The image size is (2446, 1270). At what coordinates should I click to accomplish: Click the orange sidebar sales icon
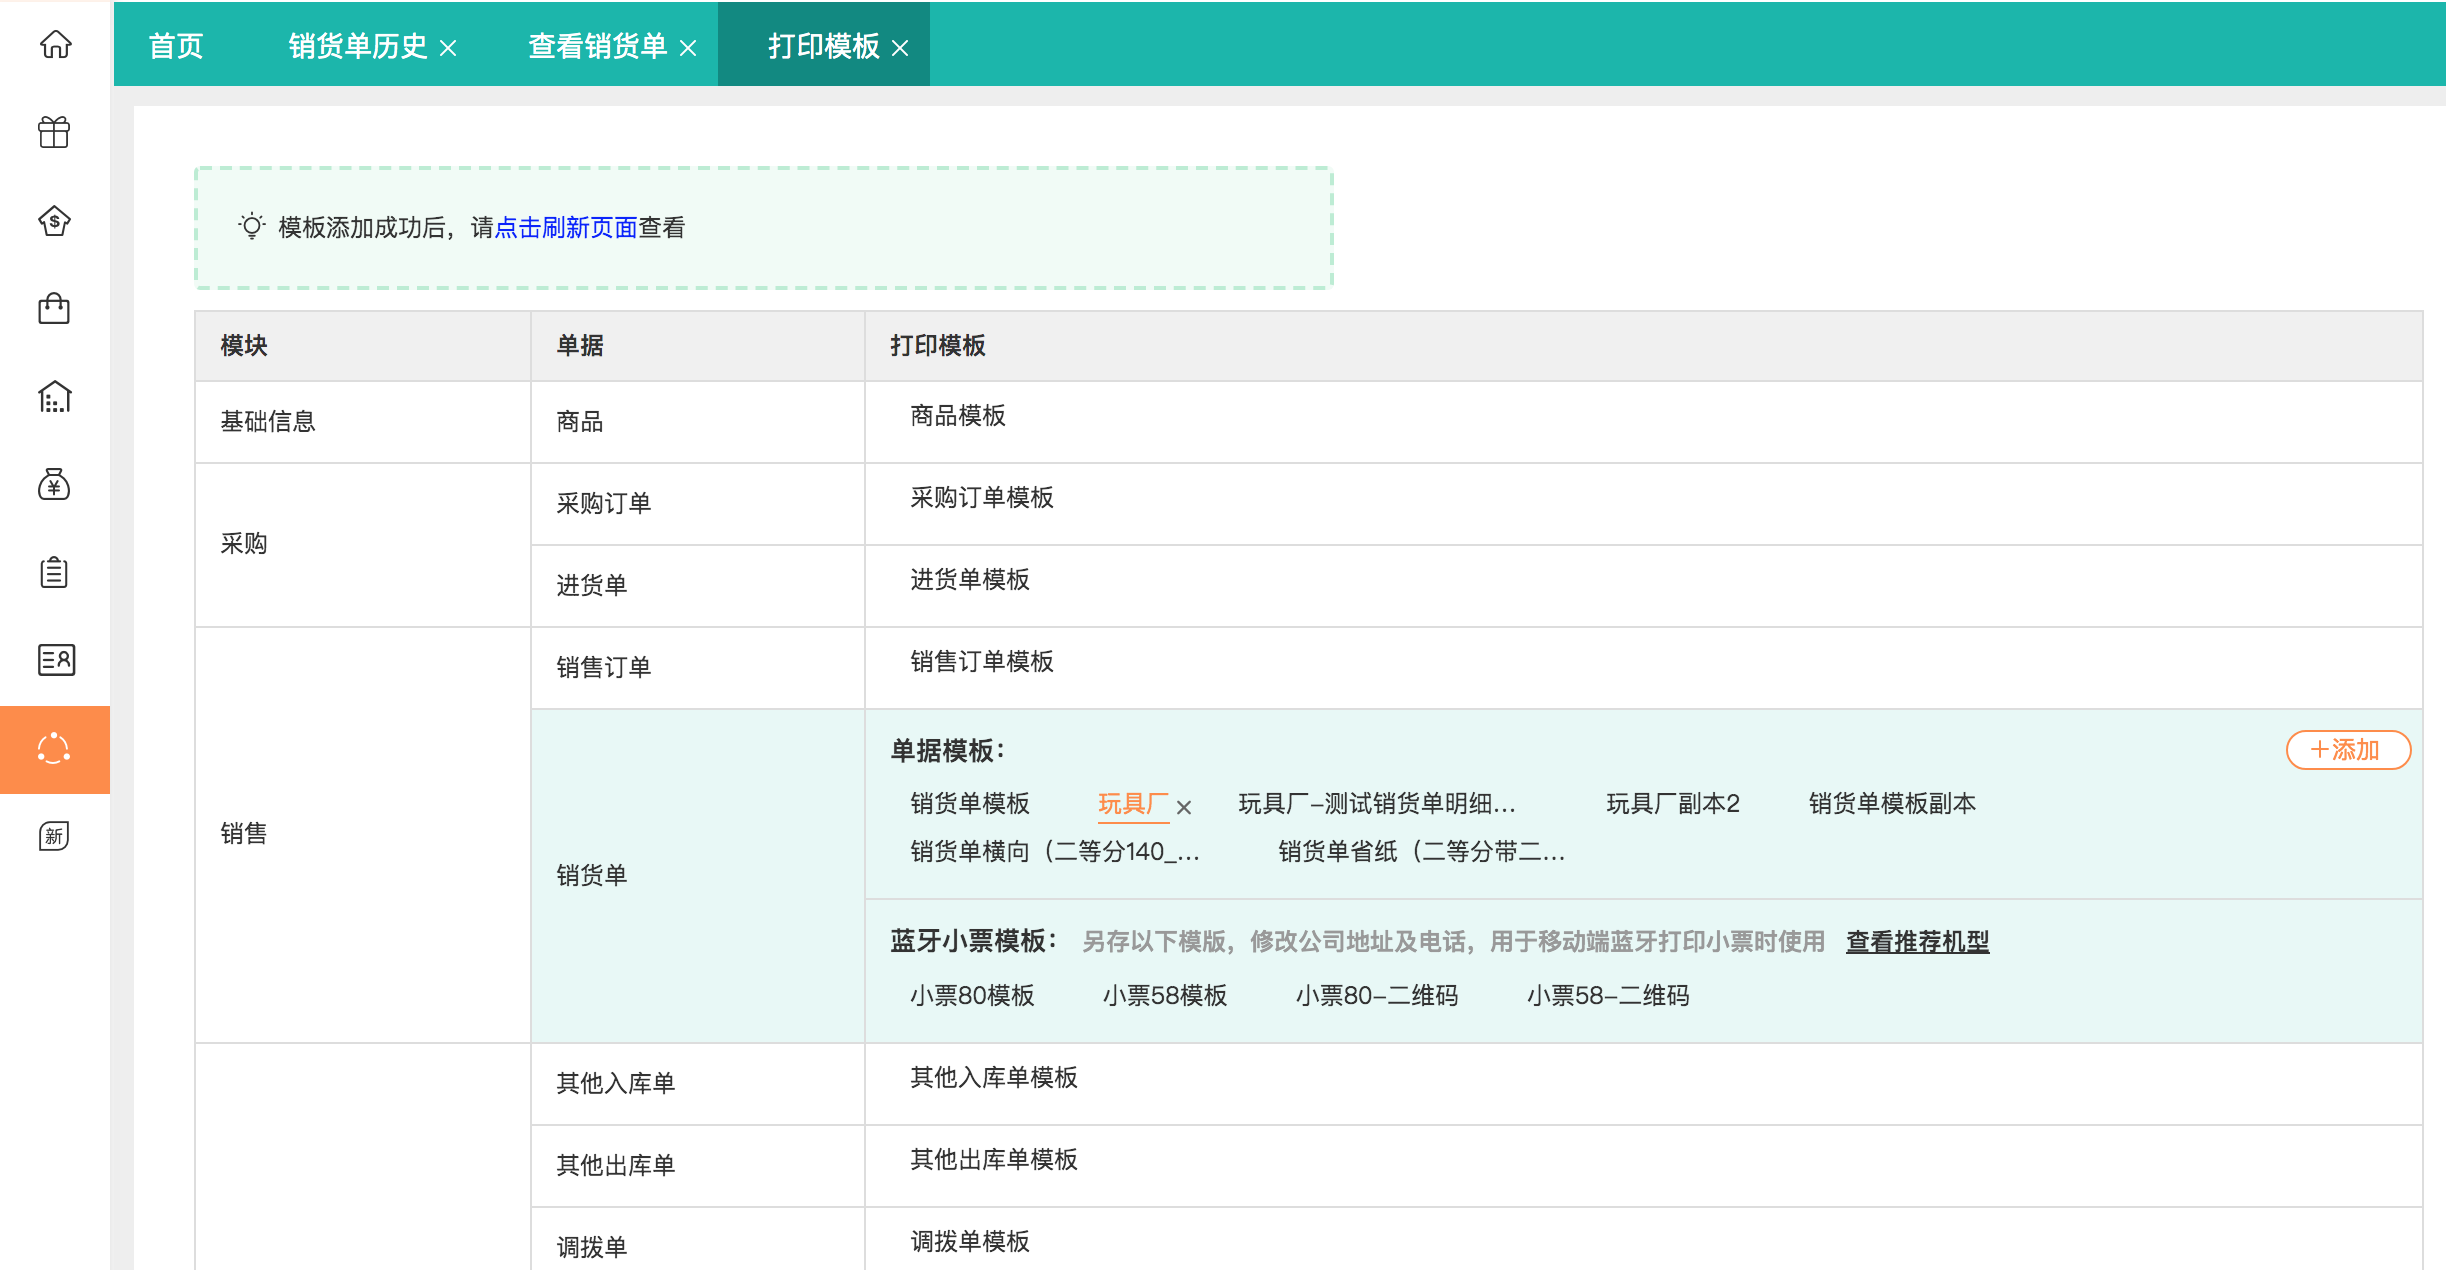(x=55, y=747)
